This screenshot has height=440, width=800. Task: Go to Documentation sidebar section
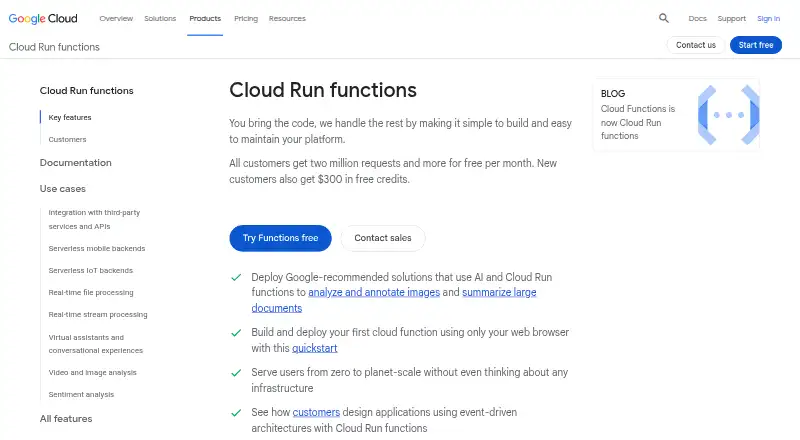(x=76, y=162)
